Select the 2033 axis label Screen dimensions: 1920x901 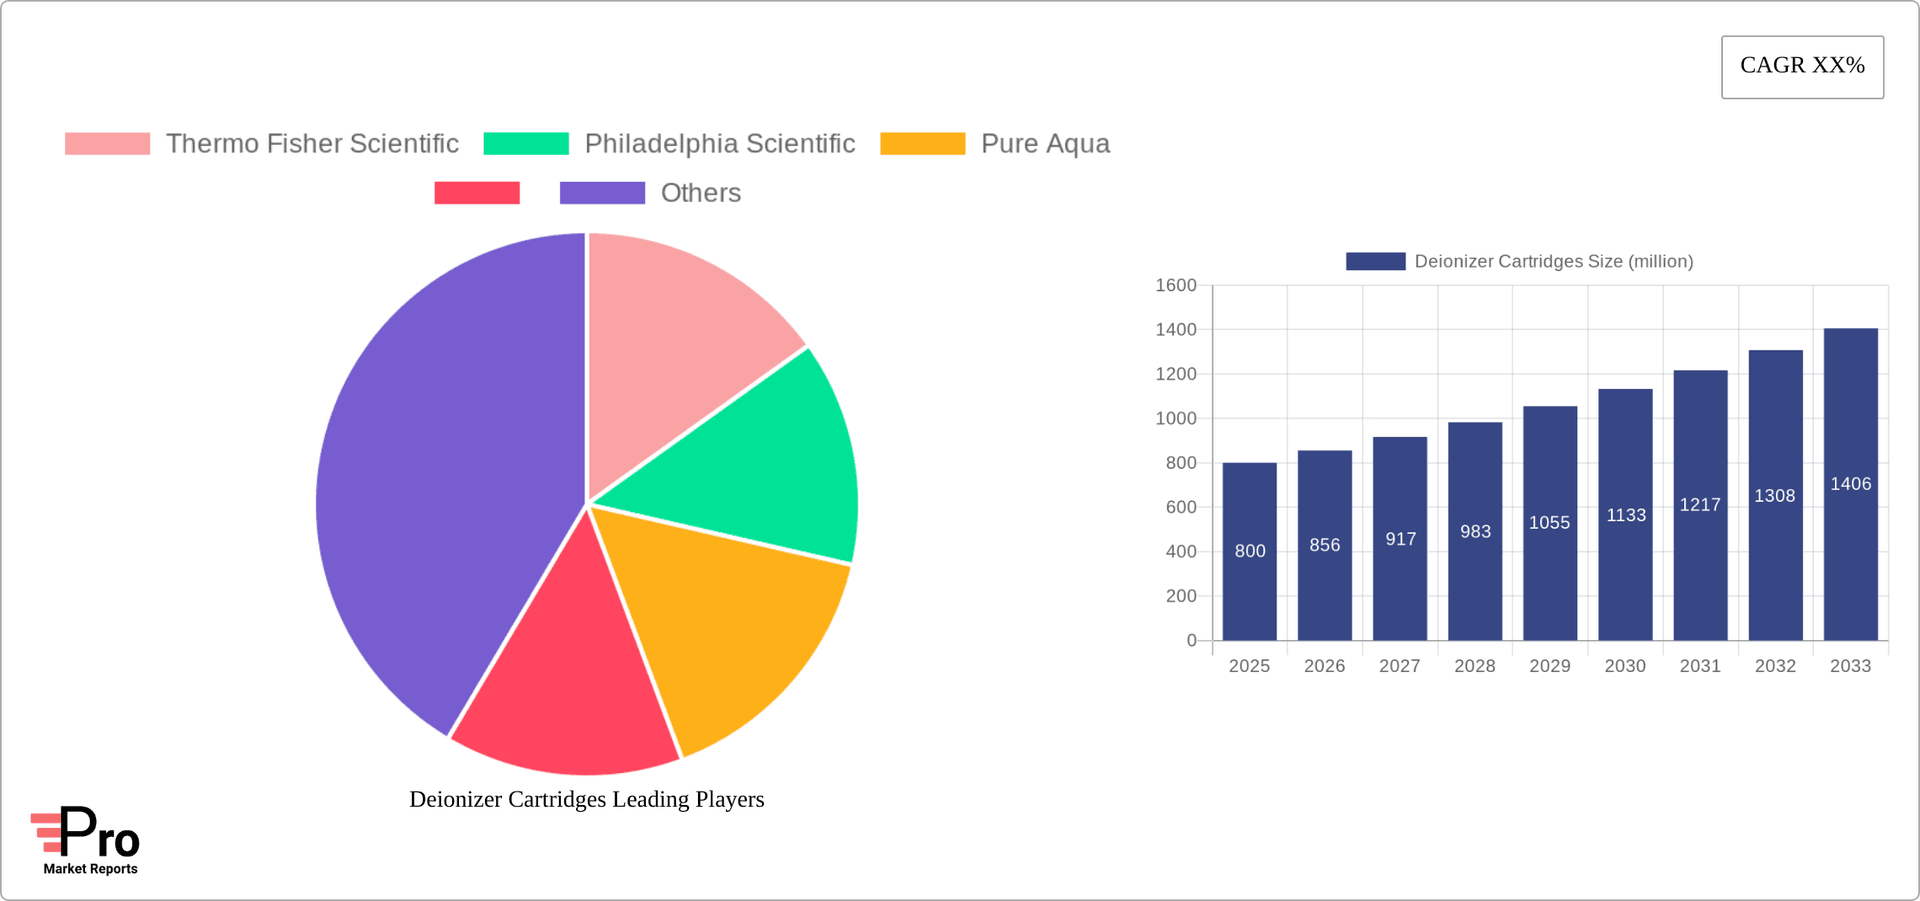[x=1850, y=665]
